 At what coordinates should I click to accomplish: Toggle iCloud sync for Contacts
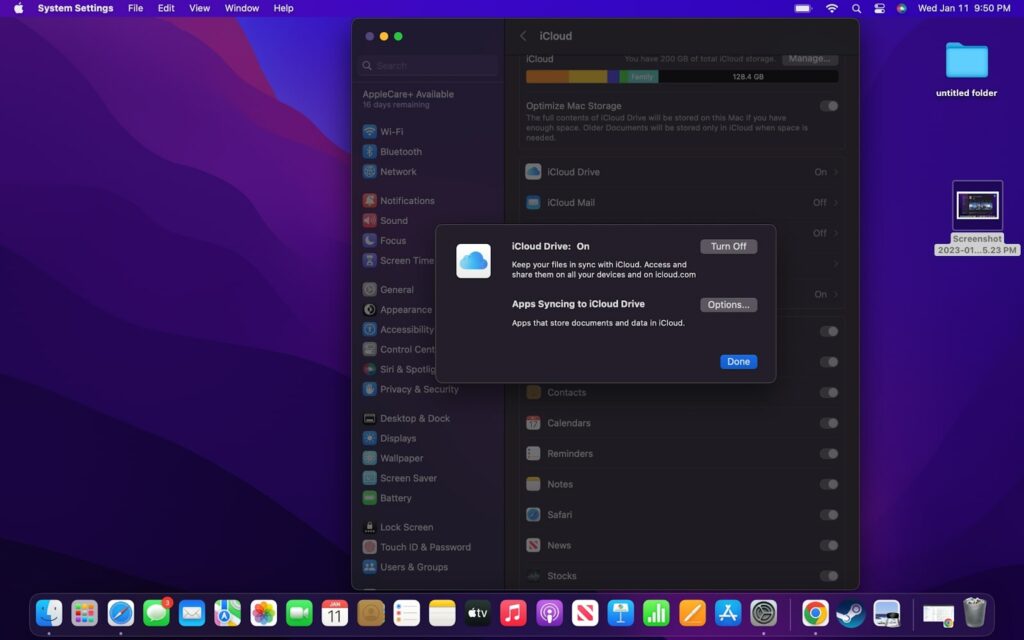829,392
